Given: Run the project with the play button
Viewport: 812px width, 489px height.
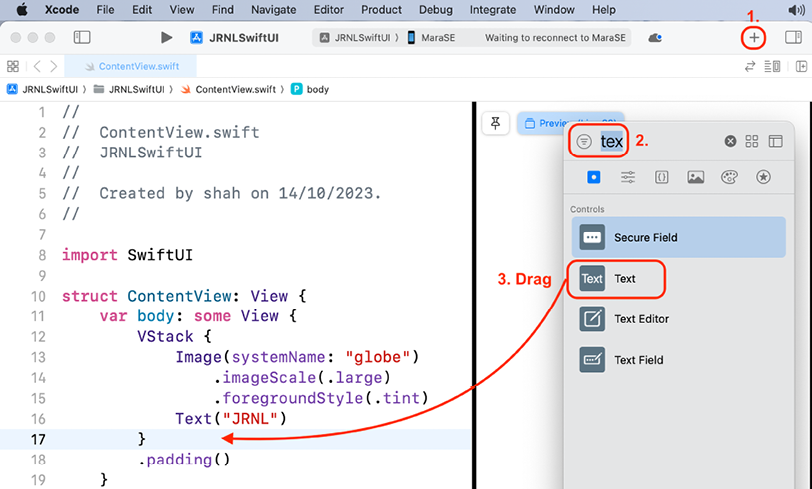Looking at the screenshot, I should [x=167, y=37].
